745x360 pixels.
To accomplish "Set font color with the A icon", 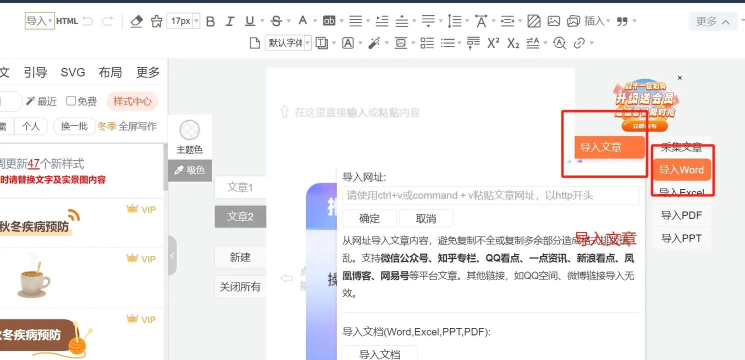I will [302, 20].
